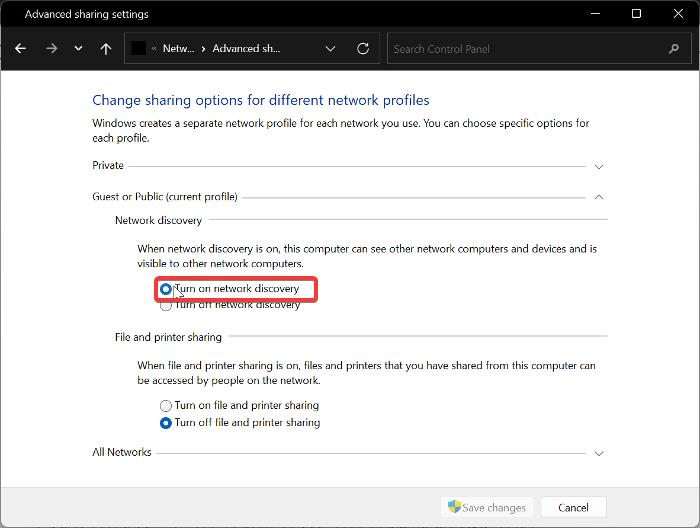Click the Advanced sh... breadcrumb item
This screenshot has width=700, height=528.
[x=246, y=48]
